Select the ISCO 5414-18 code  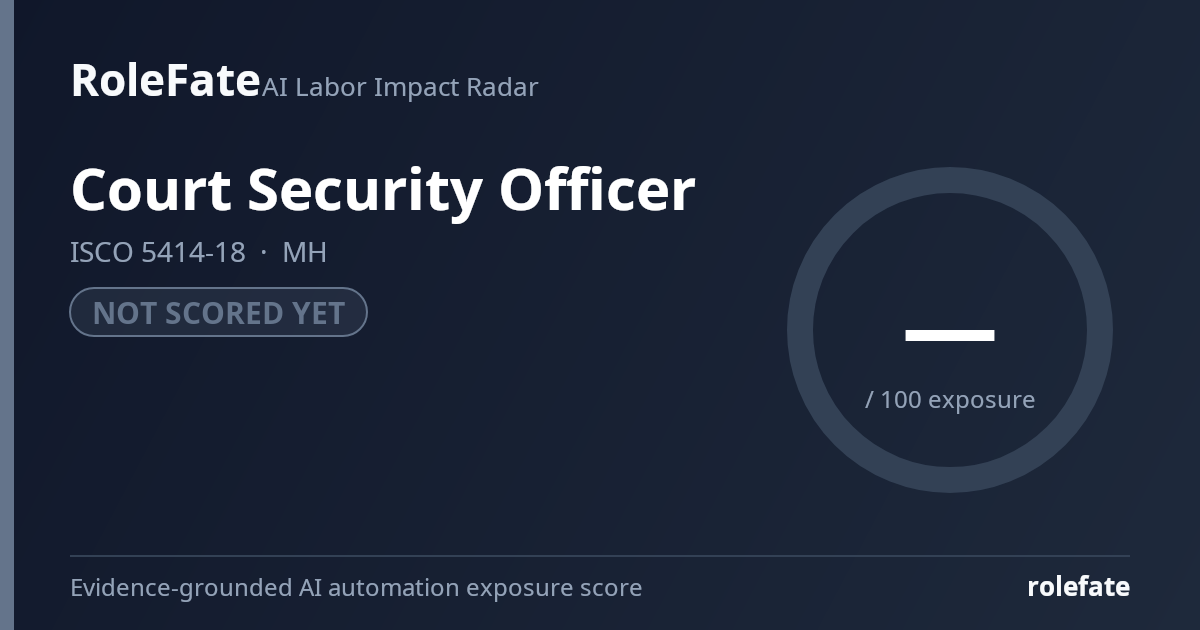[x=158, y=252]
